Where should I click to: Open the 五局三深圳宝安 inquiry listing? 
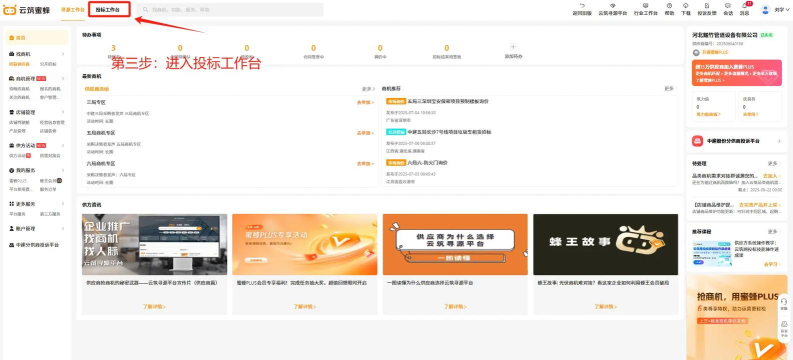pyautogui.click(x=449, y=101)
